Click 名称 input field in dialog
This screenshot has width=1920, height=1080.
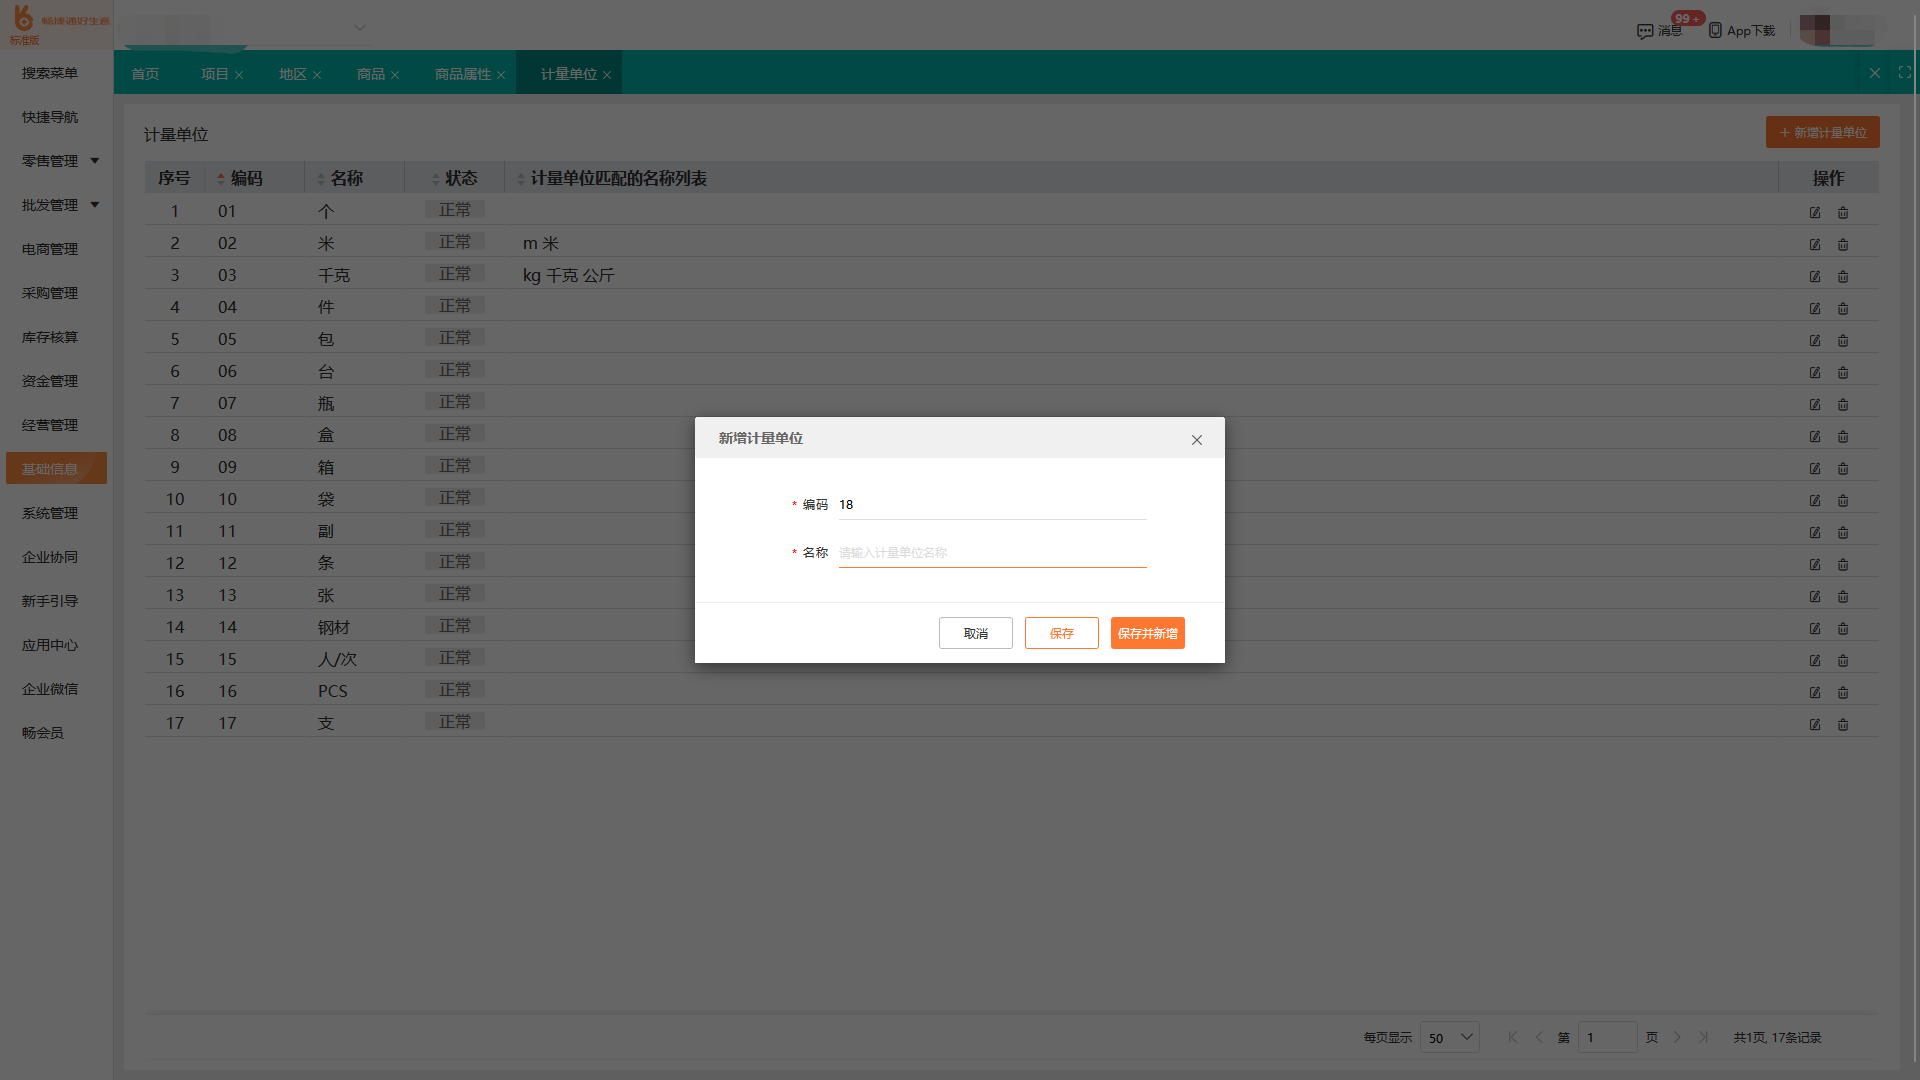[x=990, y=553]
